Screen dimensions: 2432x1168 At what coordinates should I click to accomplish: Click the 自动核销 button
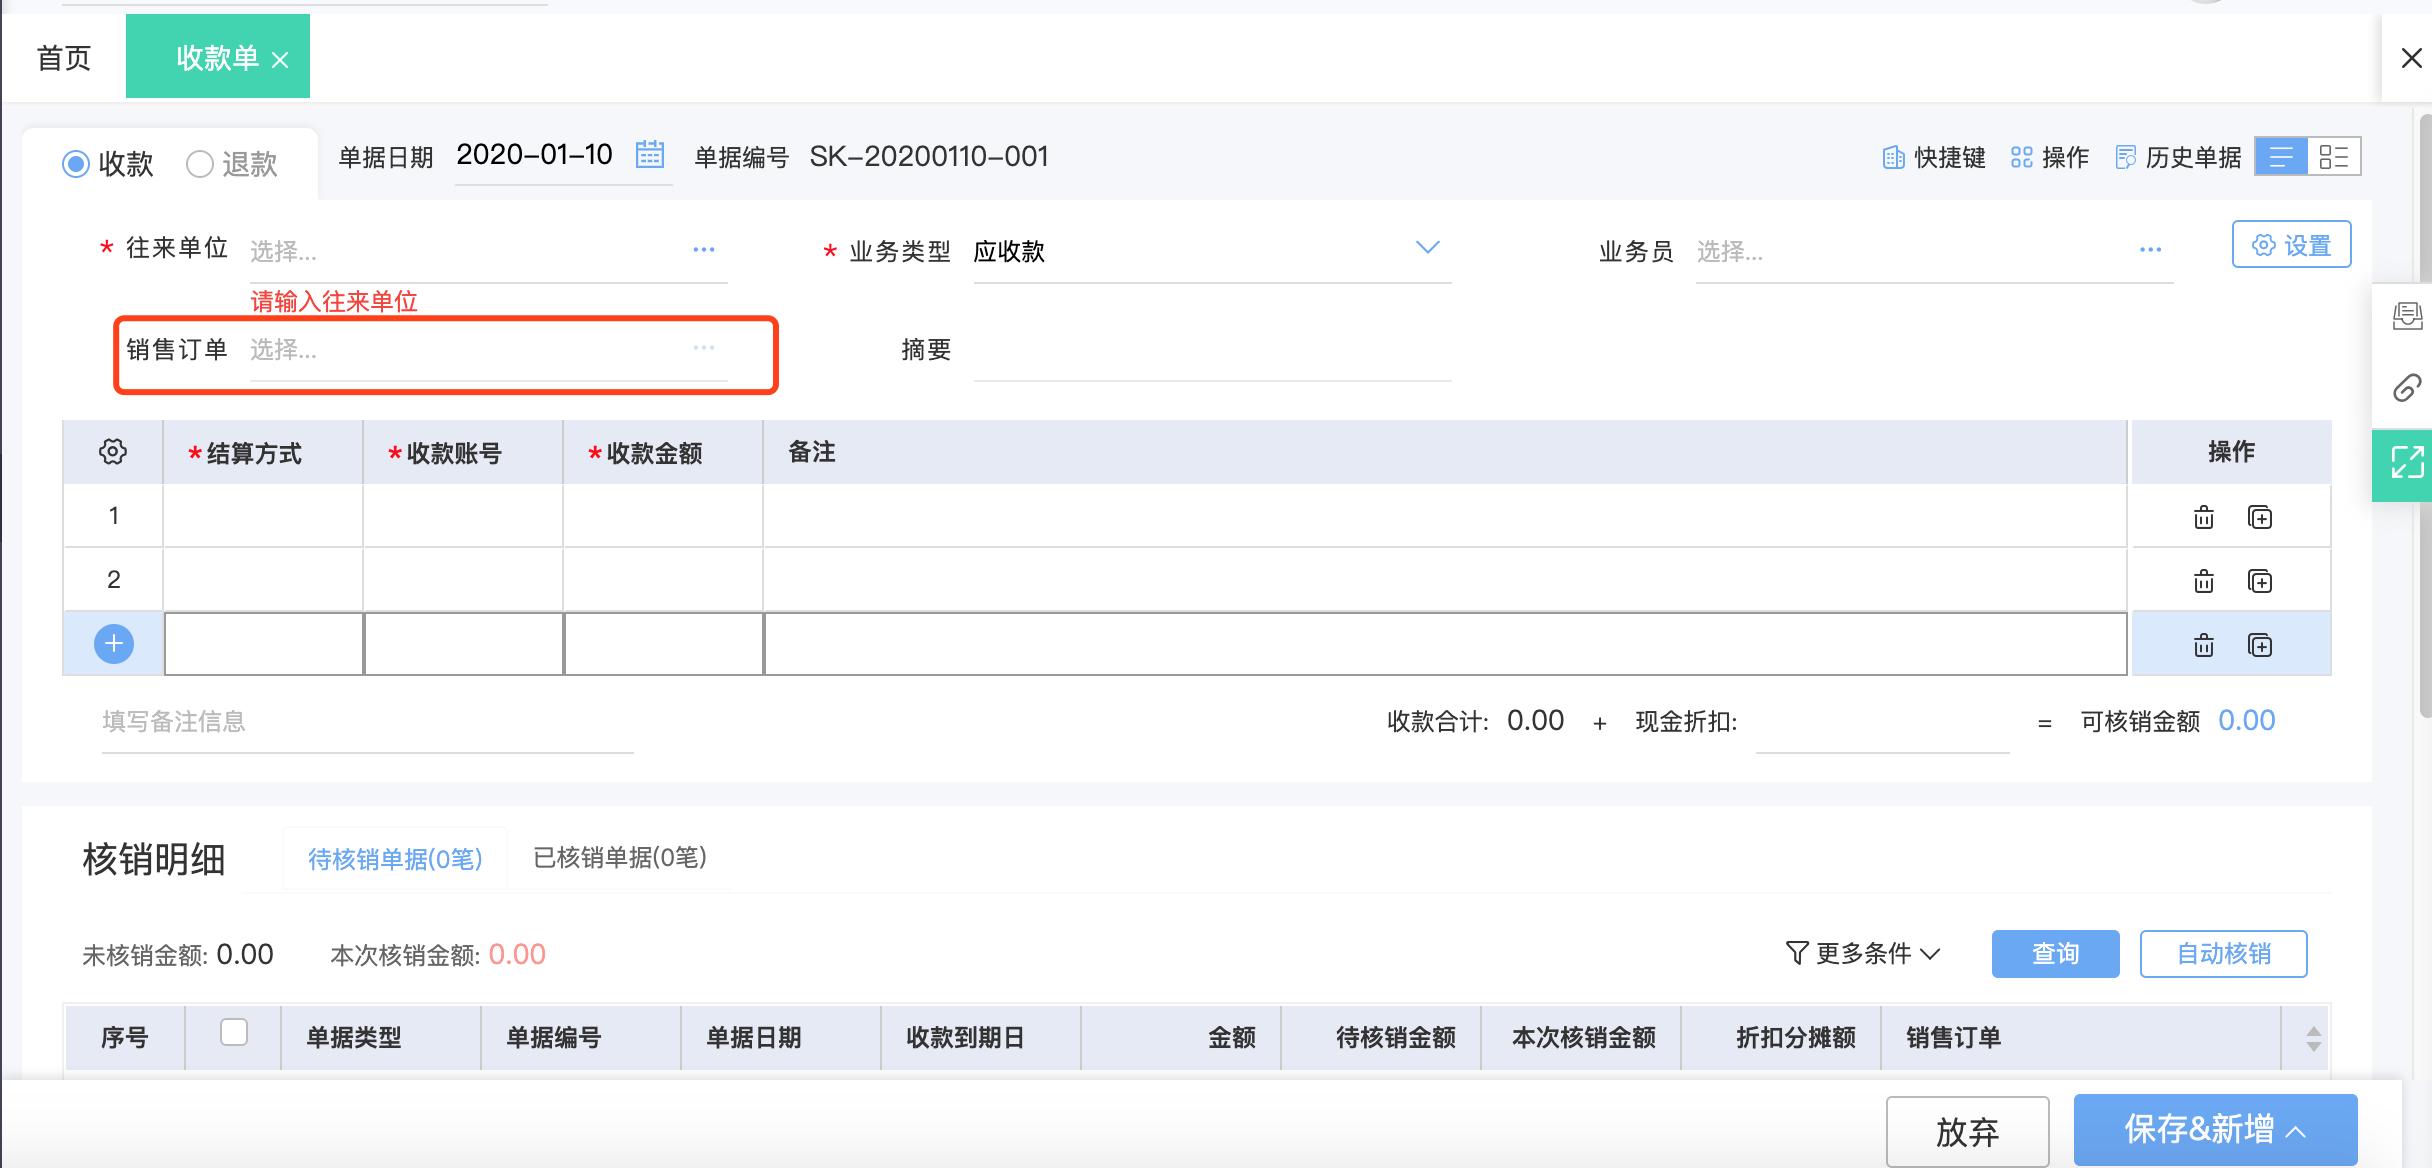[x=2229, y=954]
